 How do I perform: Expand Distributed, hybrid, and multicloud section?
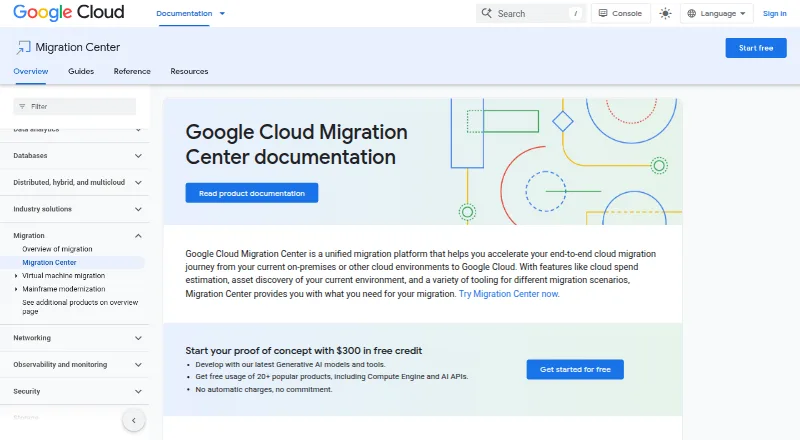pos(138,182)
